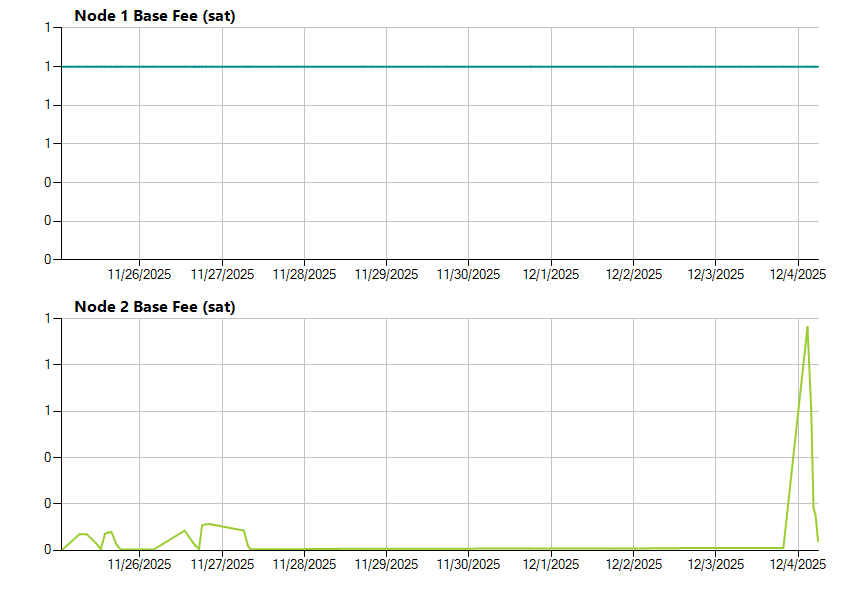
Task: Select 12/4/2025 label on Node 2 chart axis
Action: point(797,564)
